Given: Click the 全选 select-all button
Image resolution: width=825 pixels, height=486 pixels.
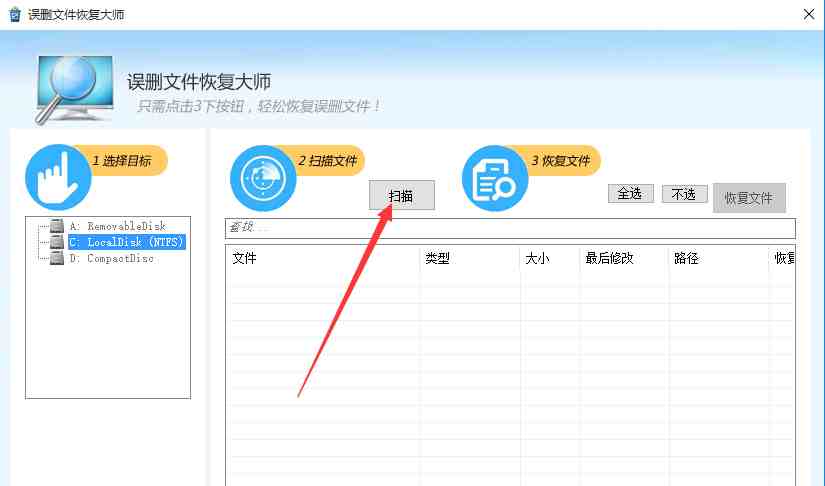Looking at the screenshot, I should 630,194.
